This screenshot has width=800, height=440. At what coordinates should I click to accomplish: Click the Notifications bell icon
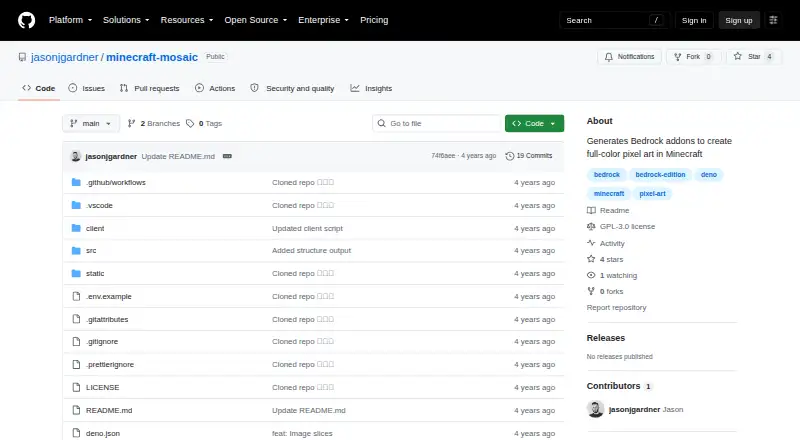click(x=609, y=57)
